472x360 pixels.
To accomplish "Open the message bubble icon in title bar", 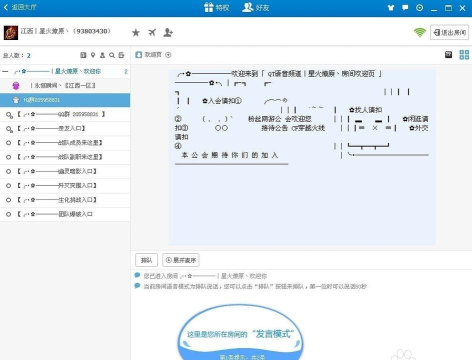I will [x=405, y=7].
